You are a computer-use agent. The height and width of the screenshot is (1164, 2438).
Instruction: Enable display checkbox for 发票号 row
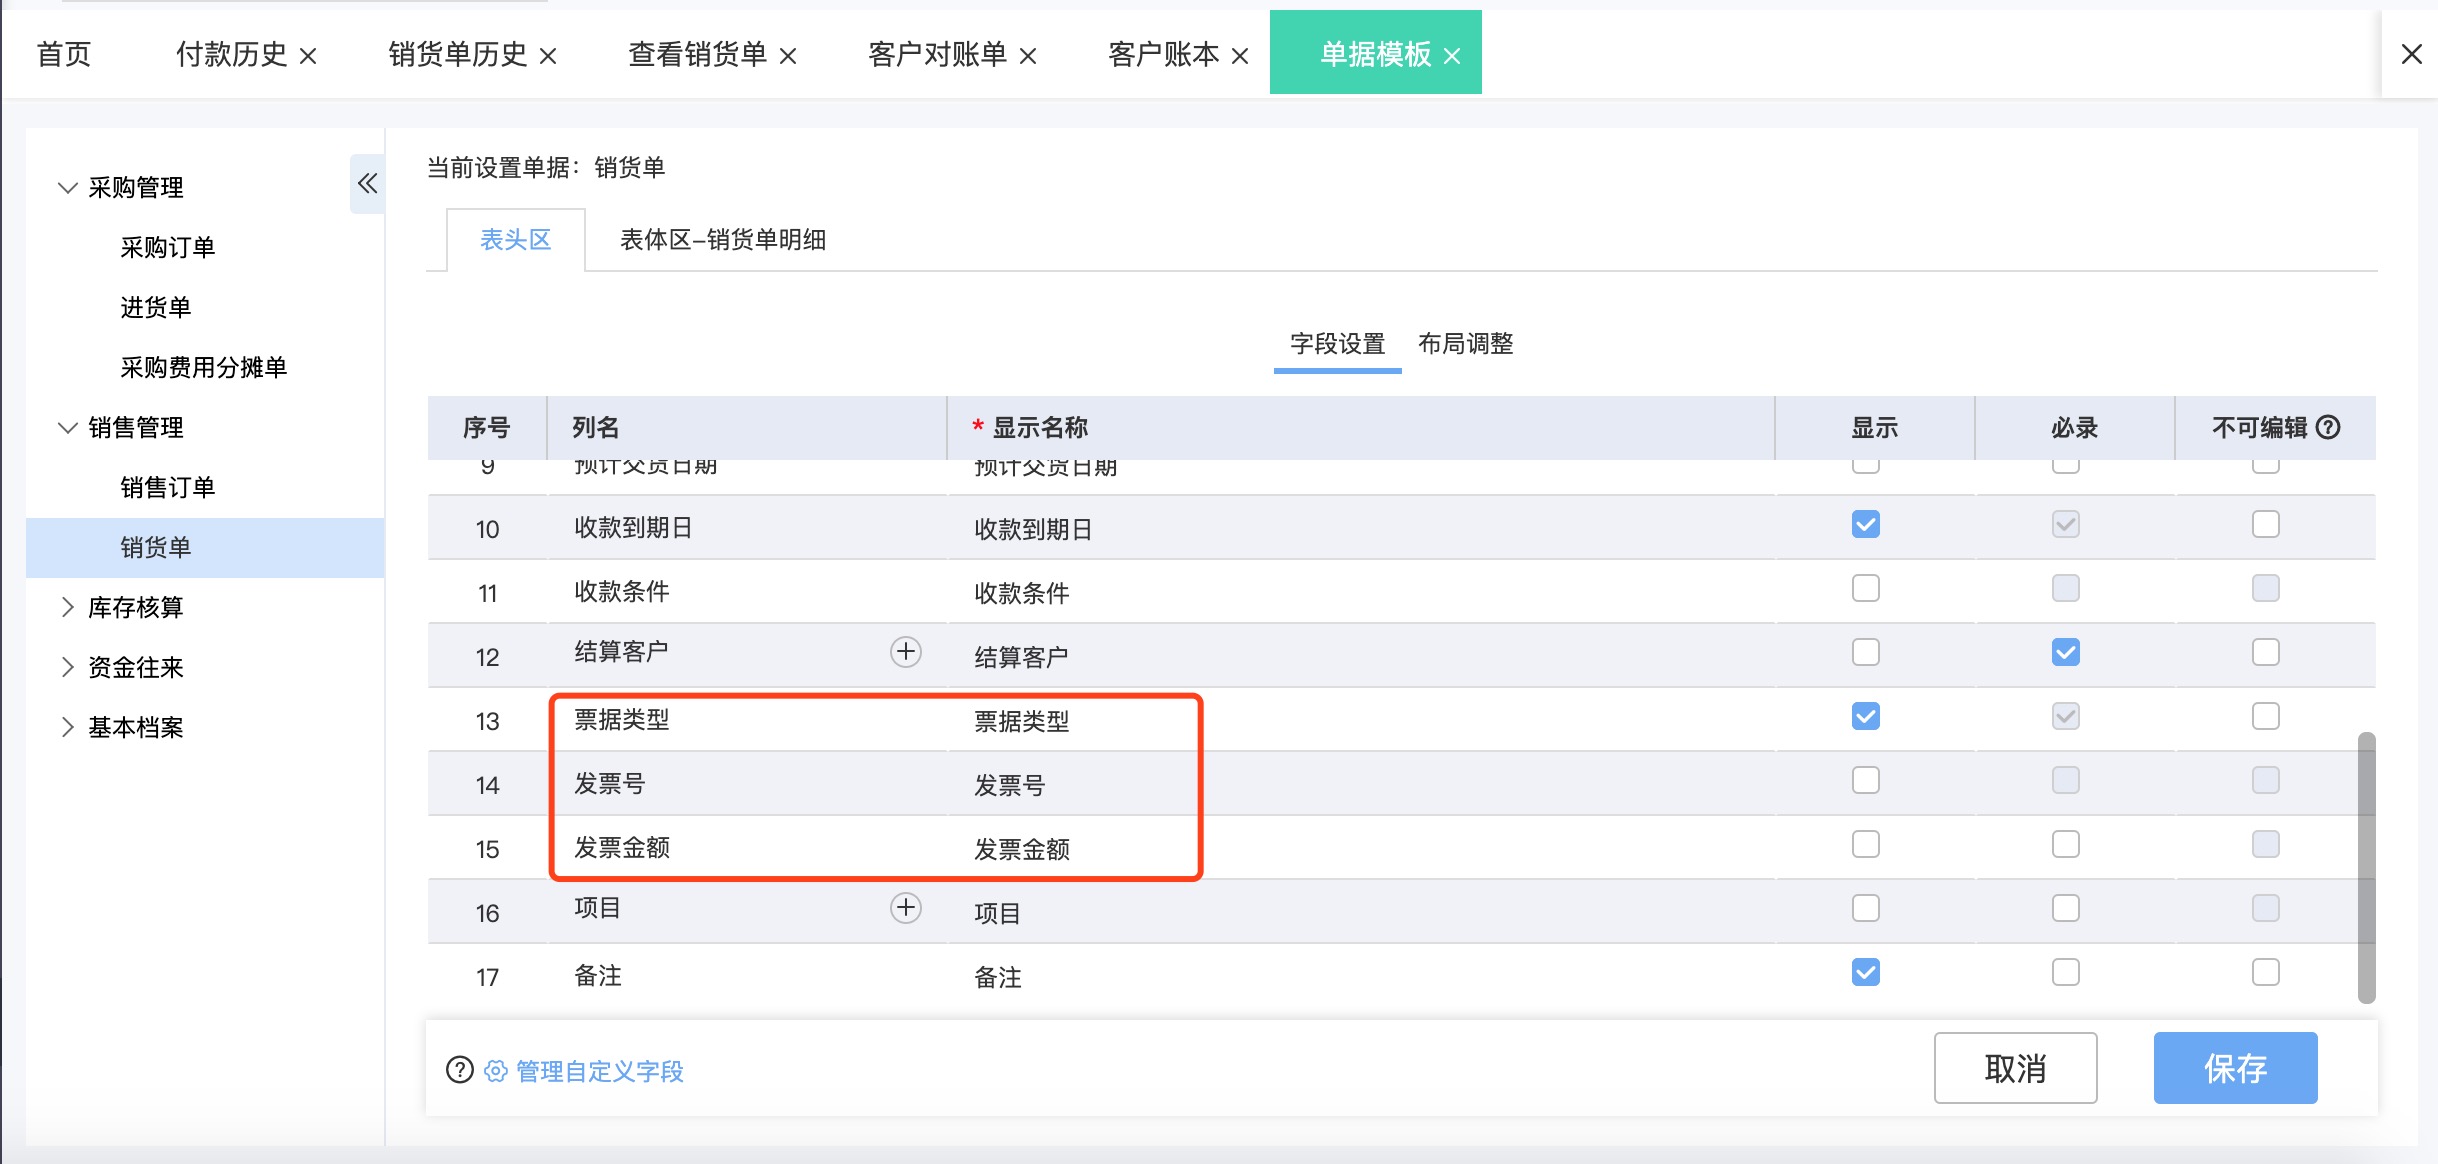tap(1866, 782)
